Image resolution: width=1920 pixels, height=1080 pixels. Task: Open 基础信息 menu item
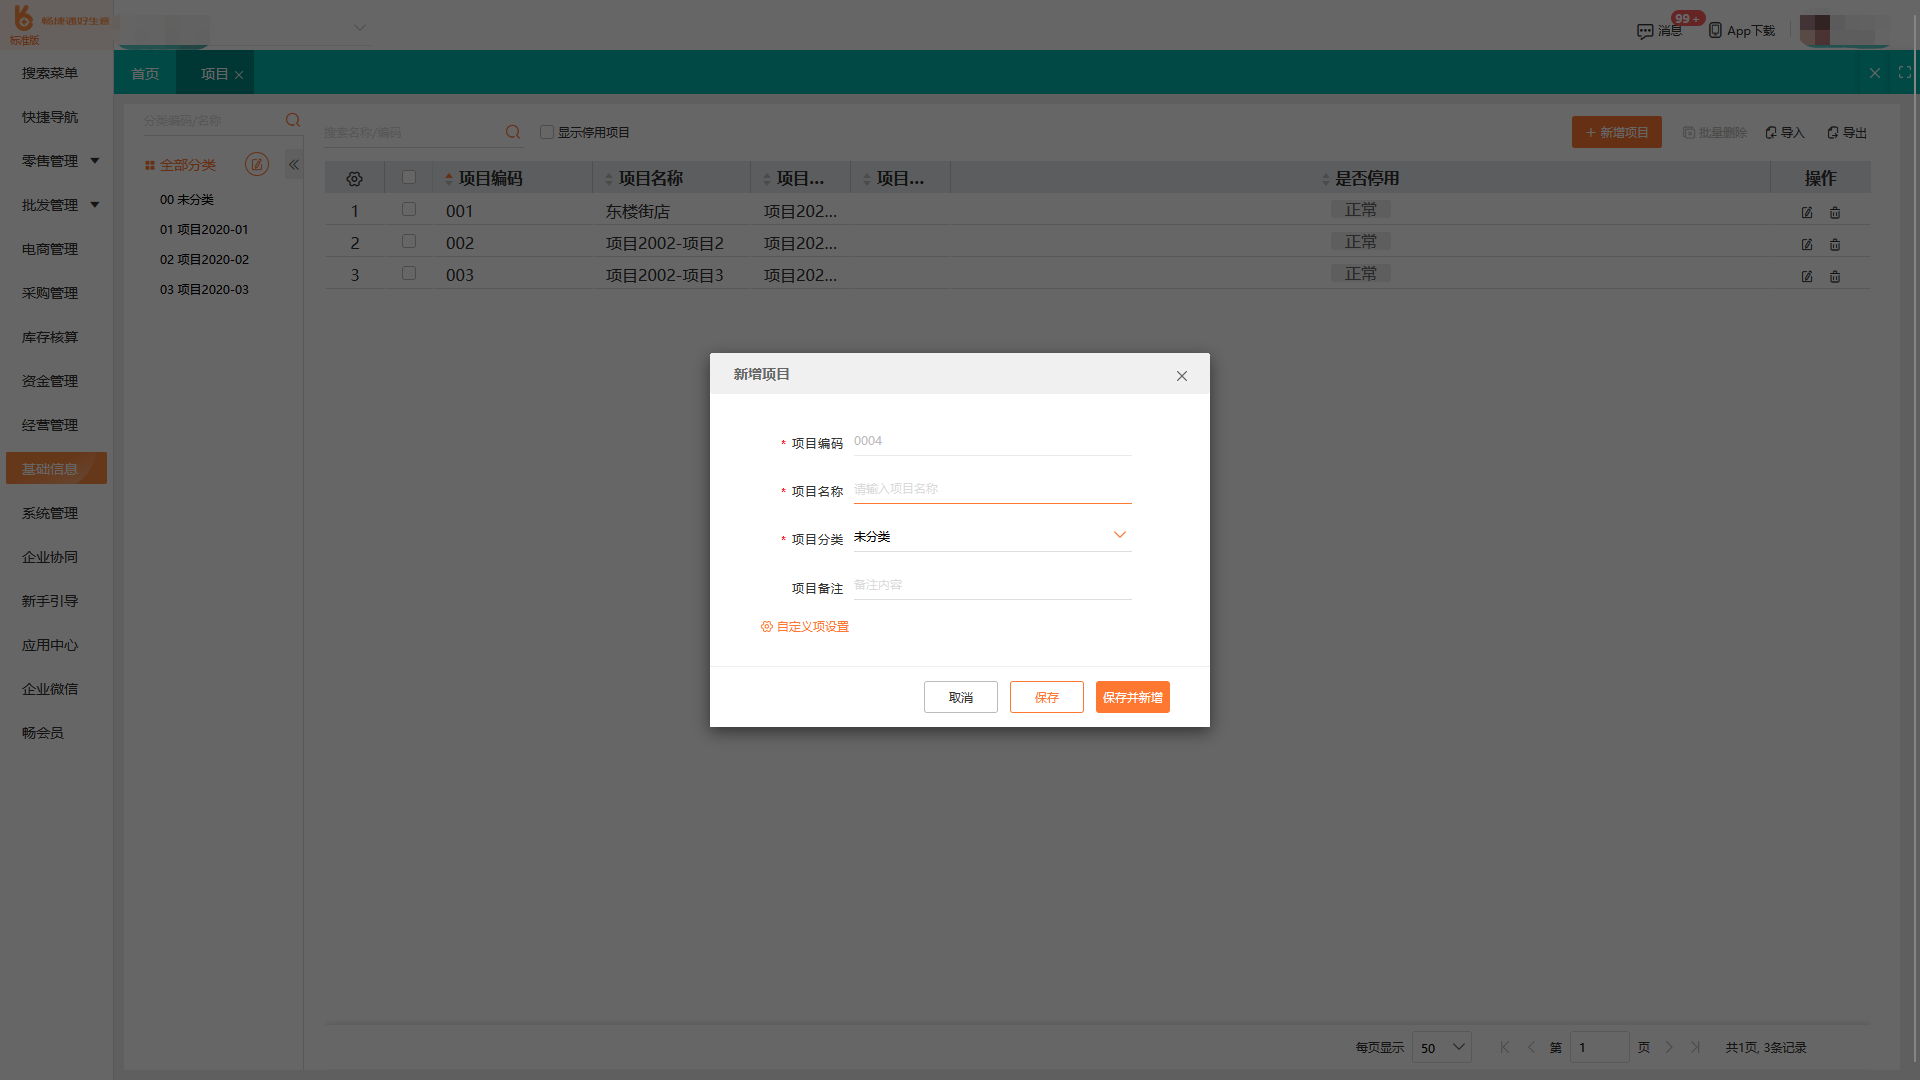[x=54, y=468]
